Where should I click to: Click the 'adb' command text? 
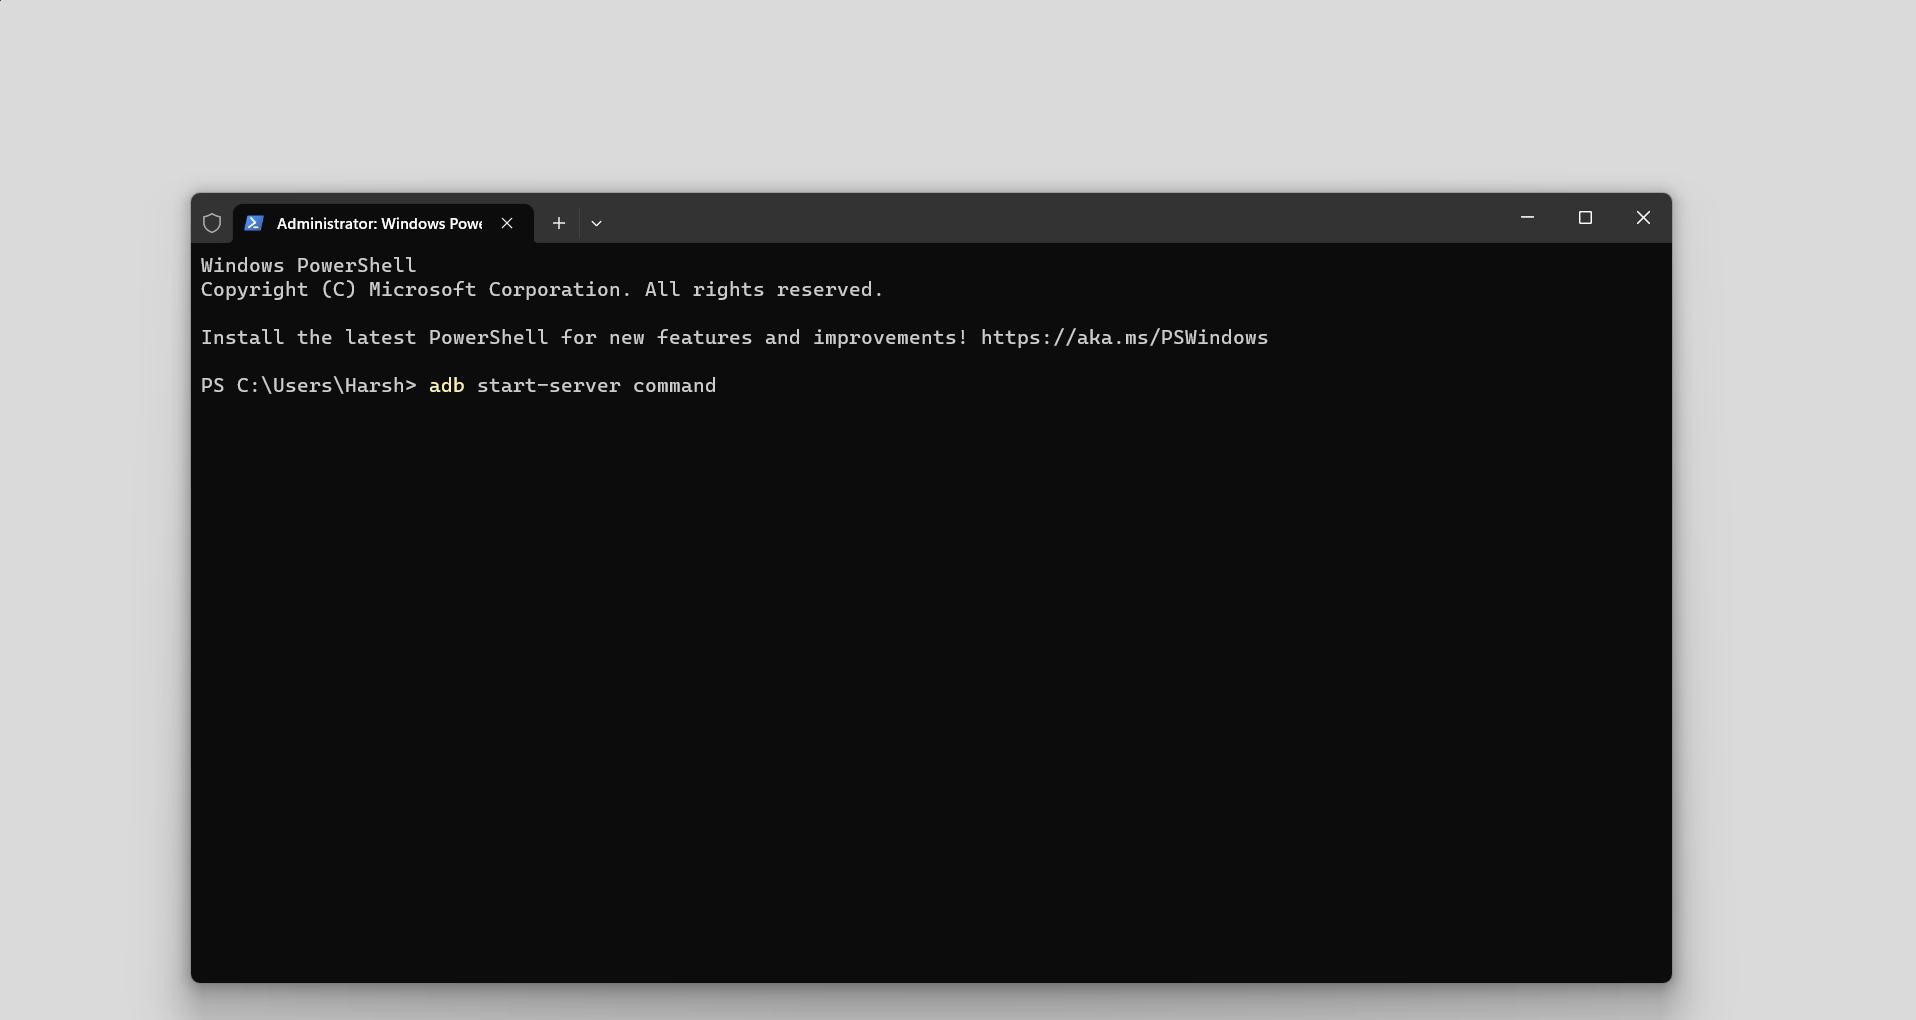tap(447, 386)
